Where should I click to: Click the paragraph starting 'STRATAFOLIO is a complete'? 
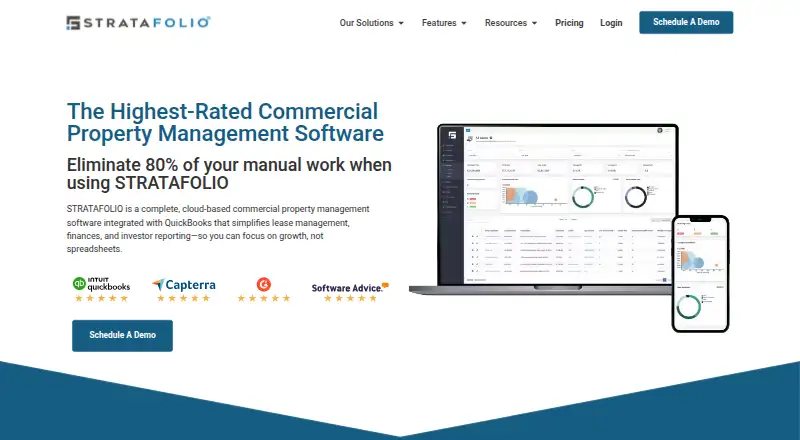(218, 229)
